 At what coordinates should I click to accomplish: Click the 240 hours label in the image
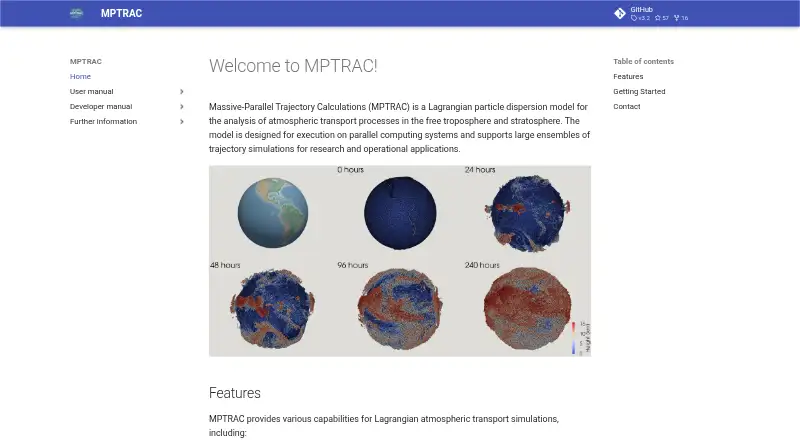482,265
